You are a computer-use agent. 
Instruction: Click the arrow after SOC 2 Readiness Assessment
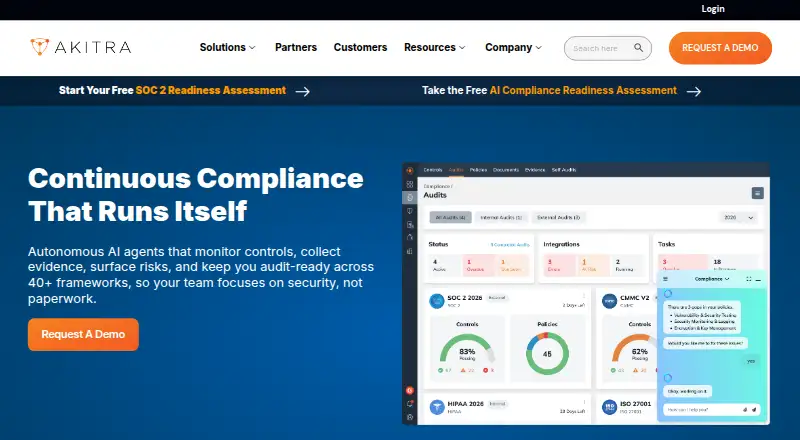[303, 91]
